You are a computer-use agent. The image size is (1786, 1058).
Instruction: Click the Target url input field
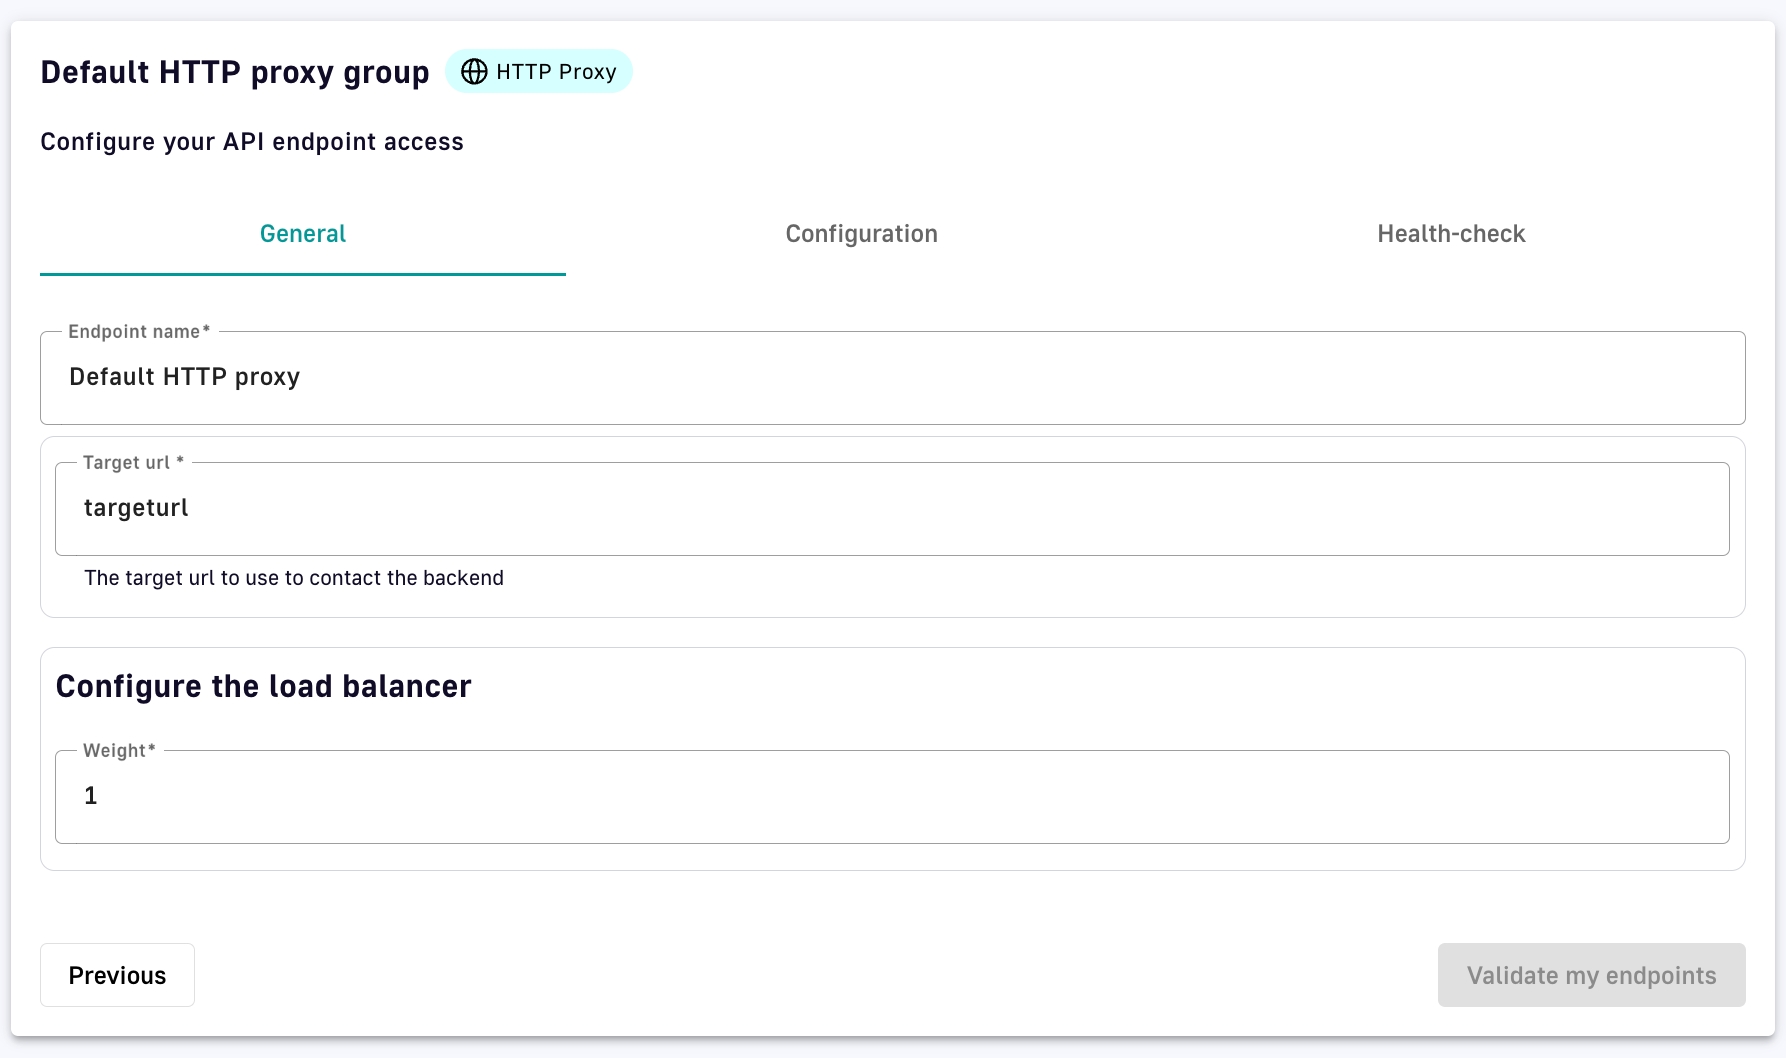[892, 509]
